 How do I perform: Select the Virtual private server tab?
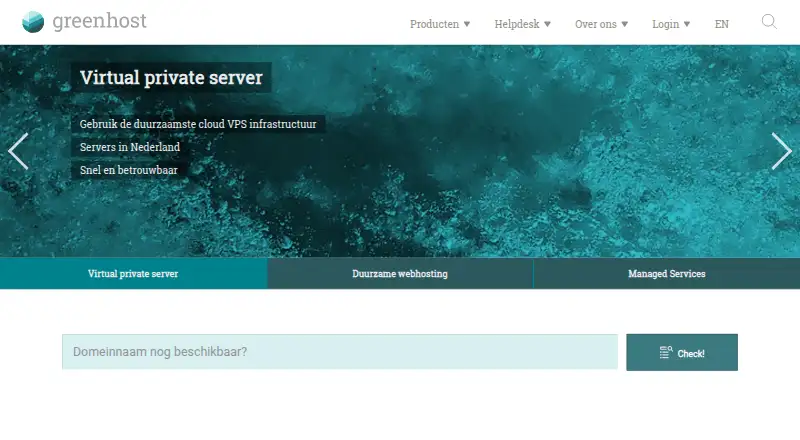click(x=133, y=274)
